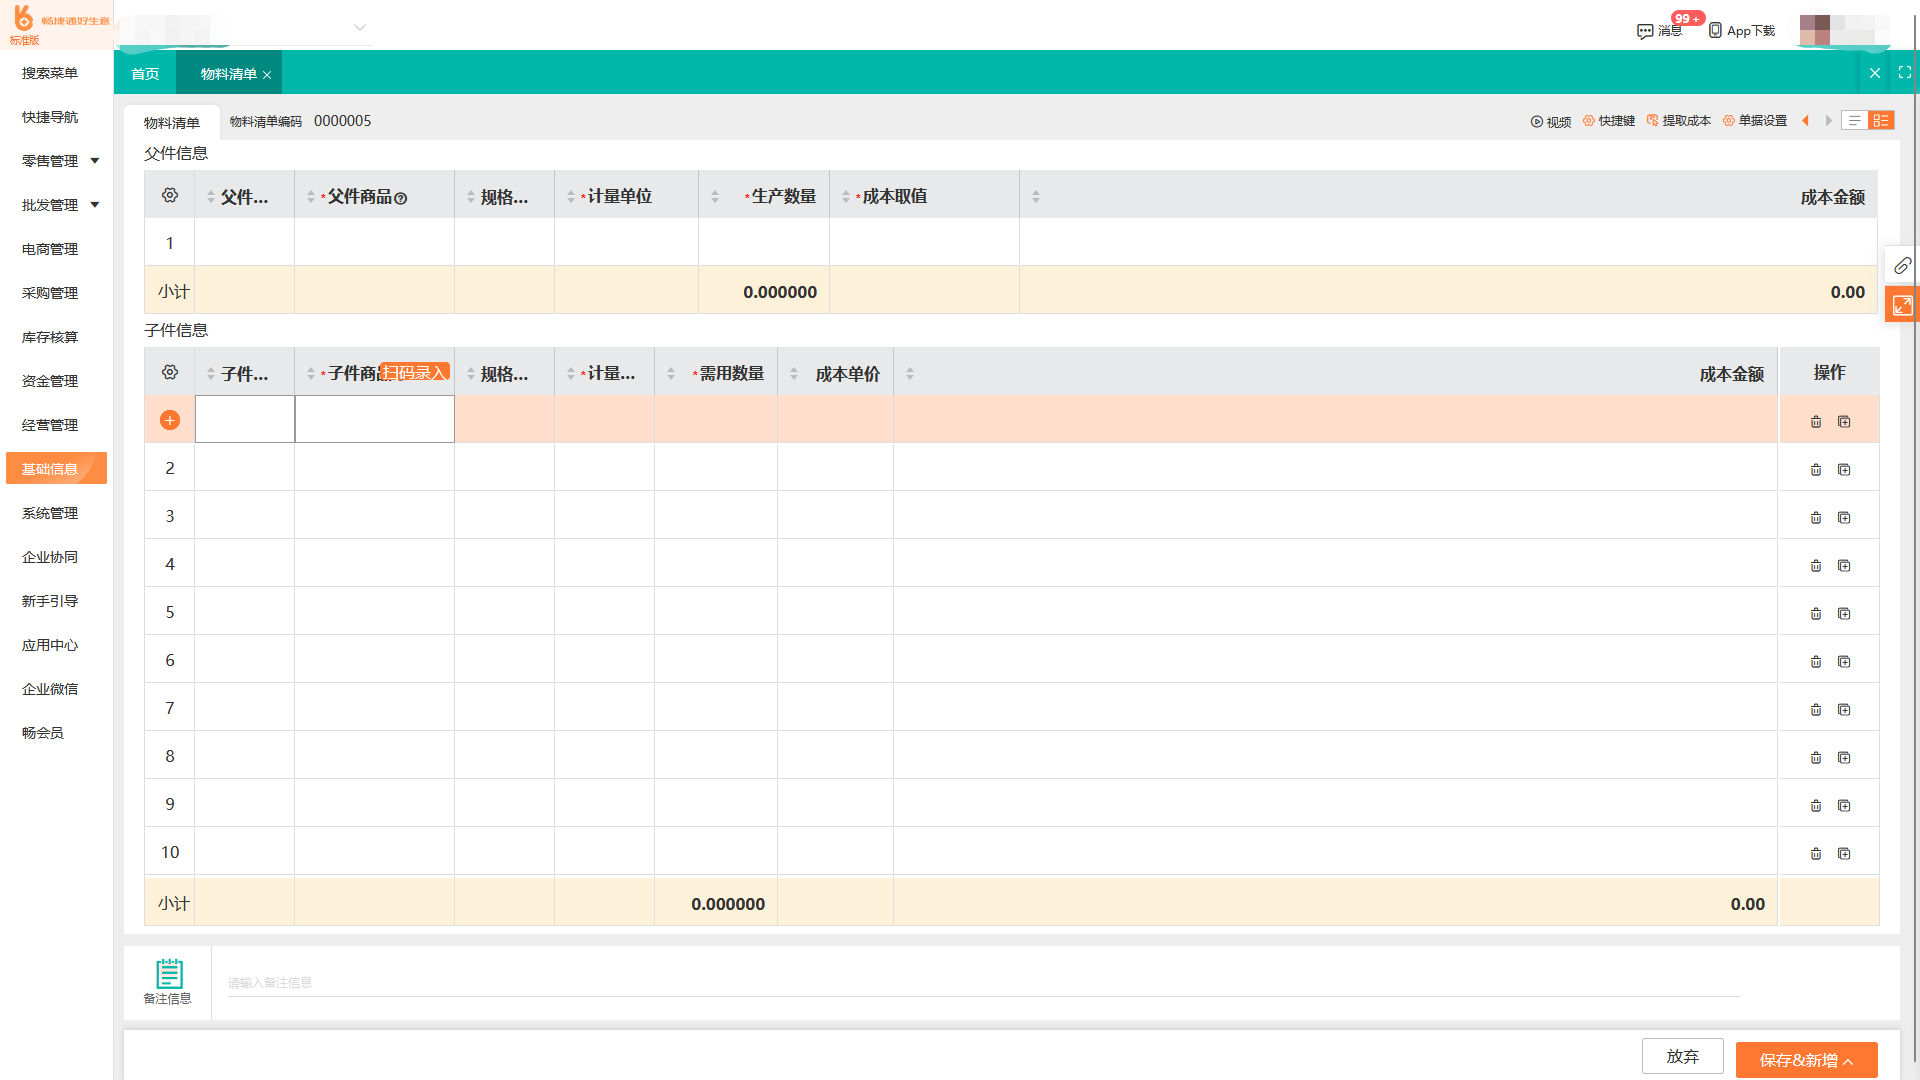Click 放弃 discard button
This screenshot has height=1080, width=1920.
point(1683,1056)
